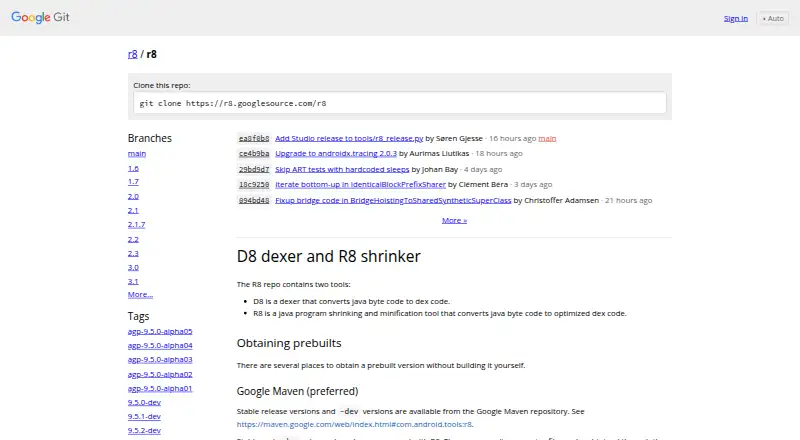
Task: Click author name 'Christoffer Adamsen'
Action: (x=562, y=201)
